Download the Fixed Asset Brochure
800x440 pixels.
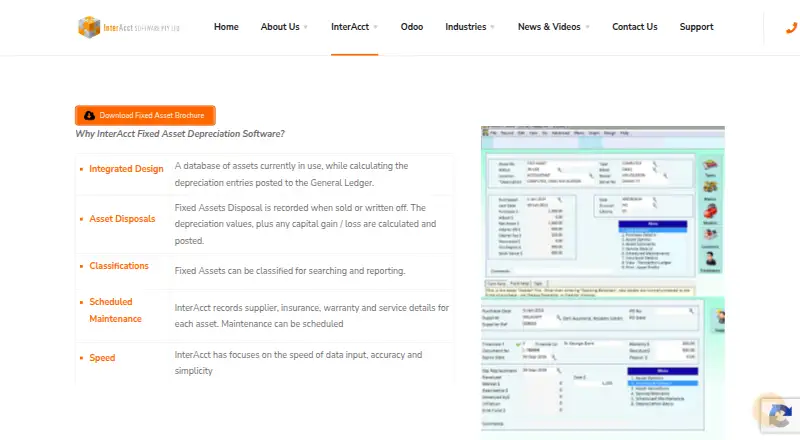[145, 115]
